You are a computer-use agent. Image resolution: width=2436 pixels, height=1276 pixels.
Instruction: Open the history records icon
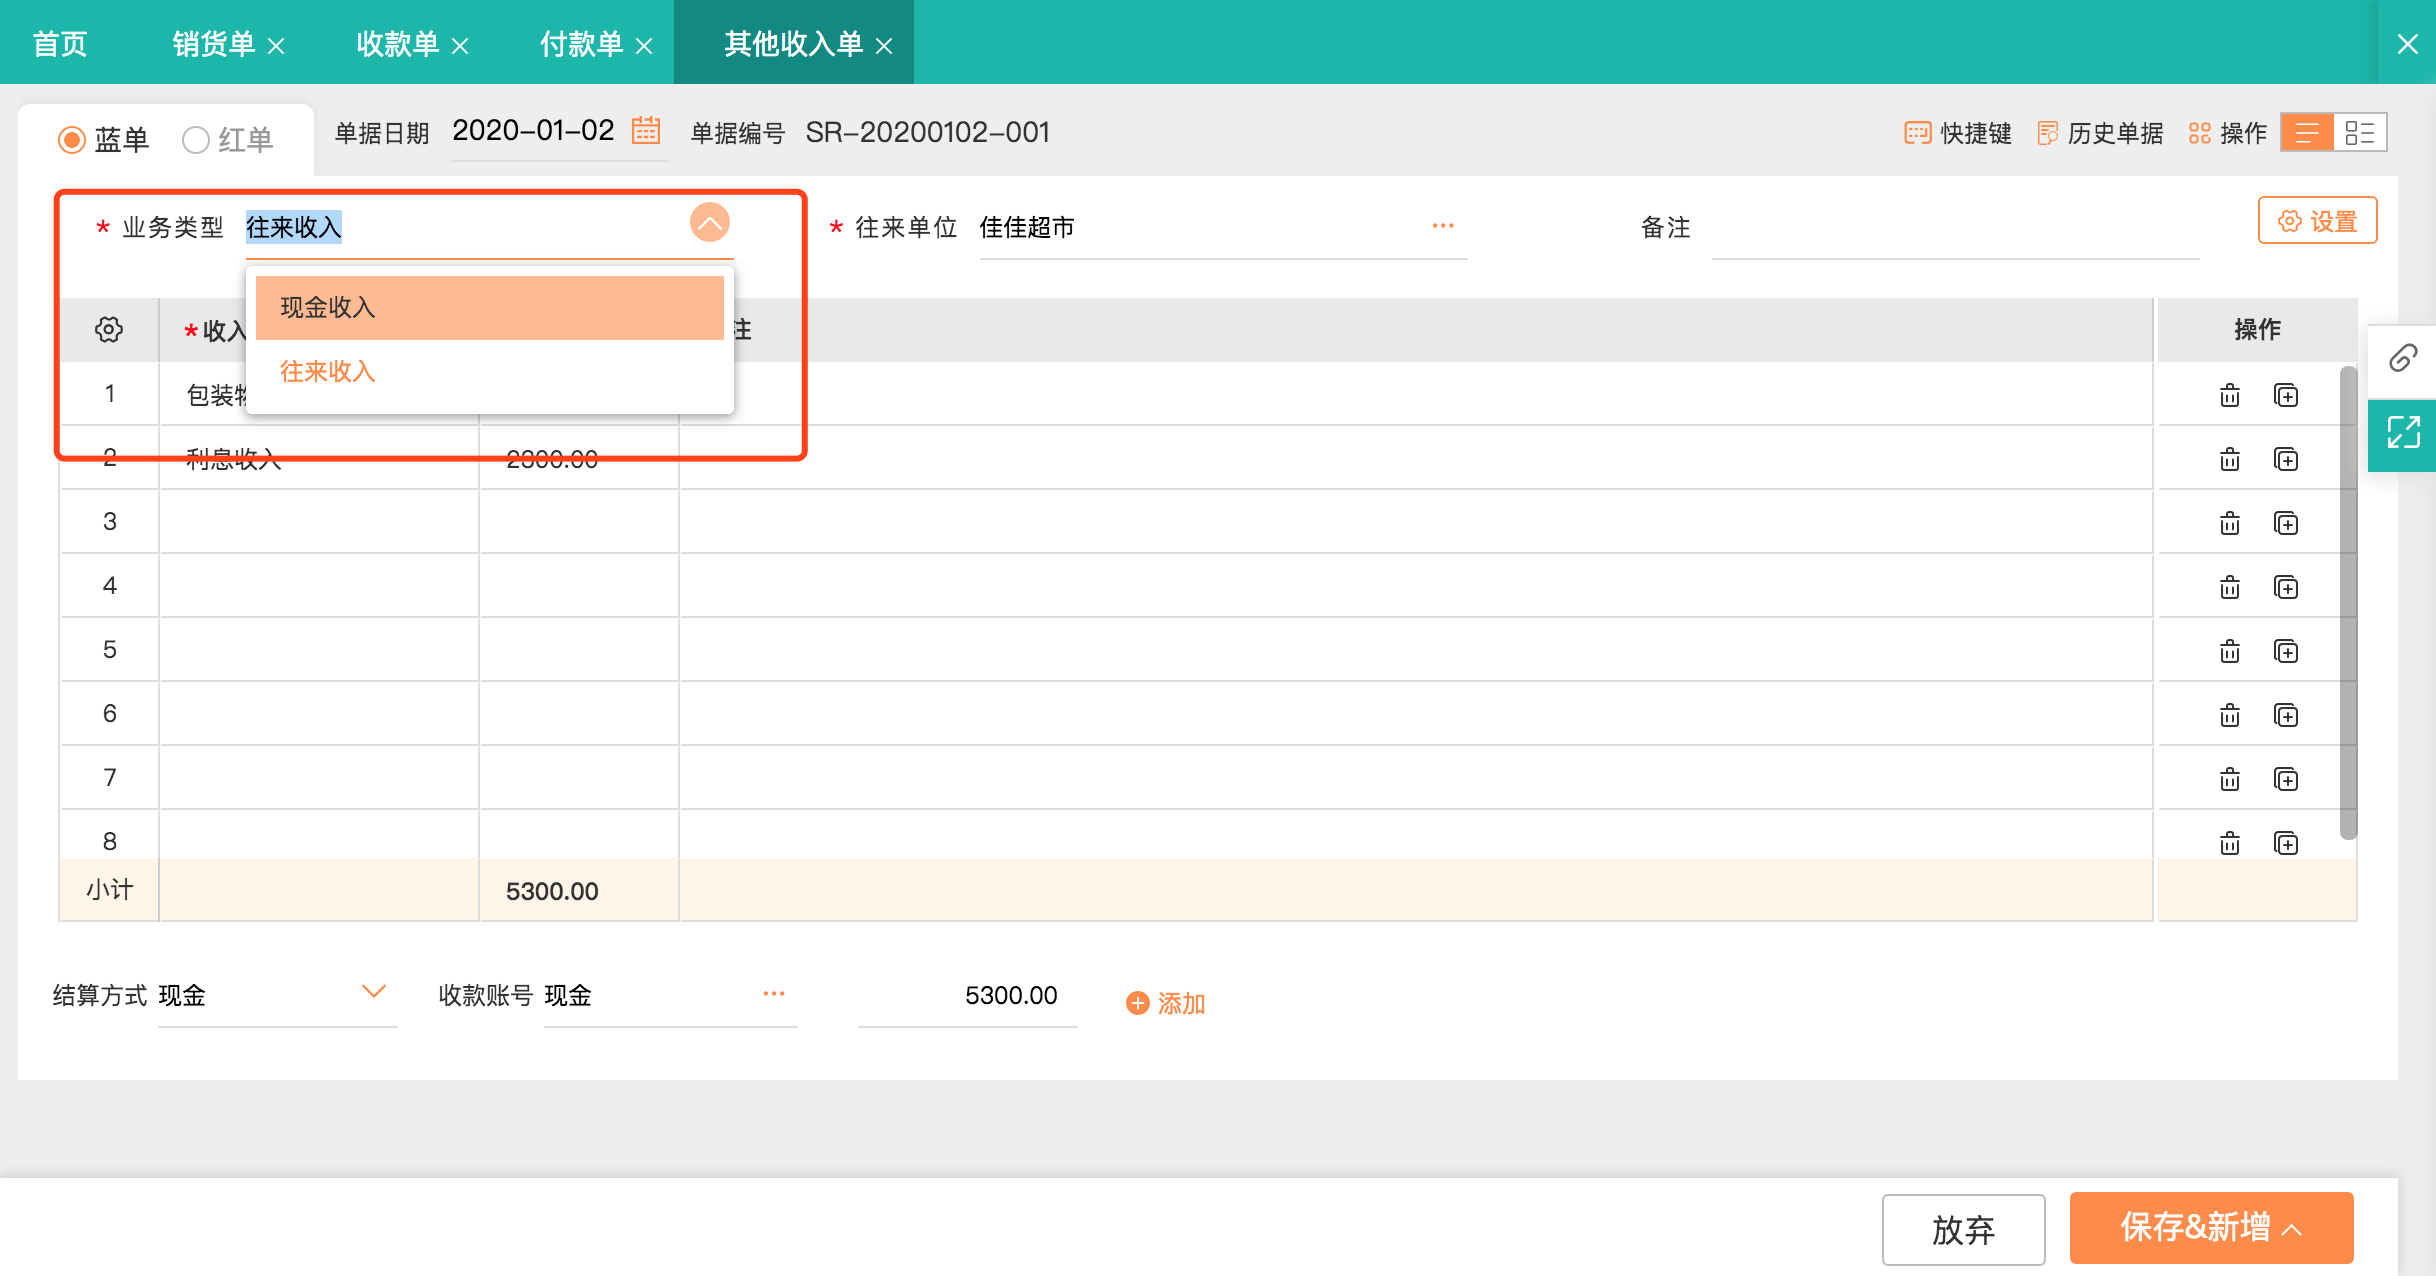point(2054,134)
